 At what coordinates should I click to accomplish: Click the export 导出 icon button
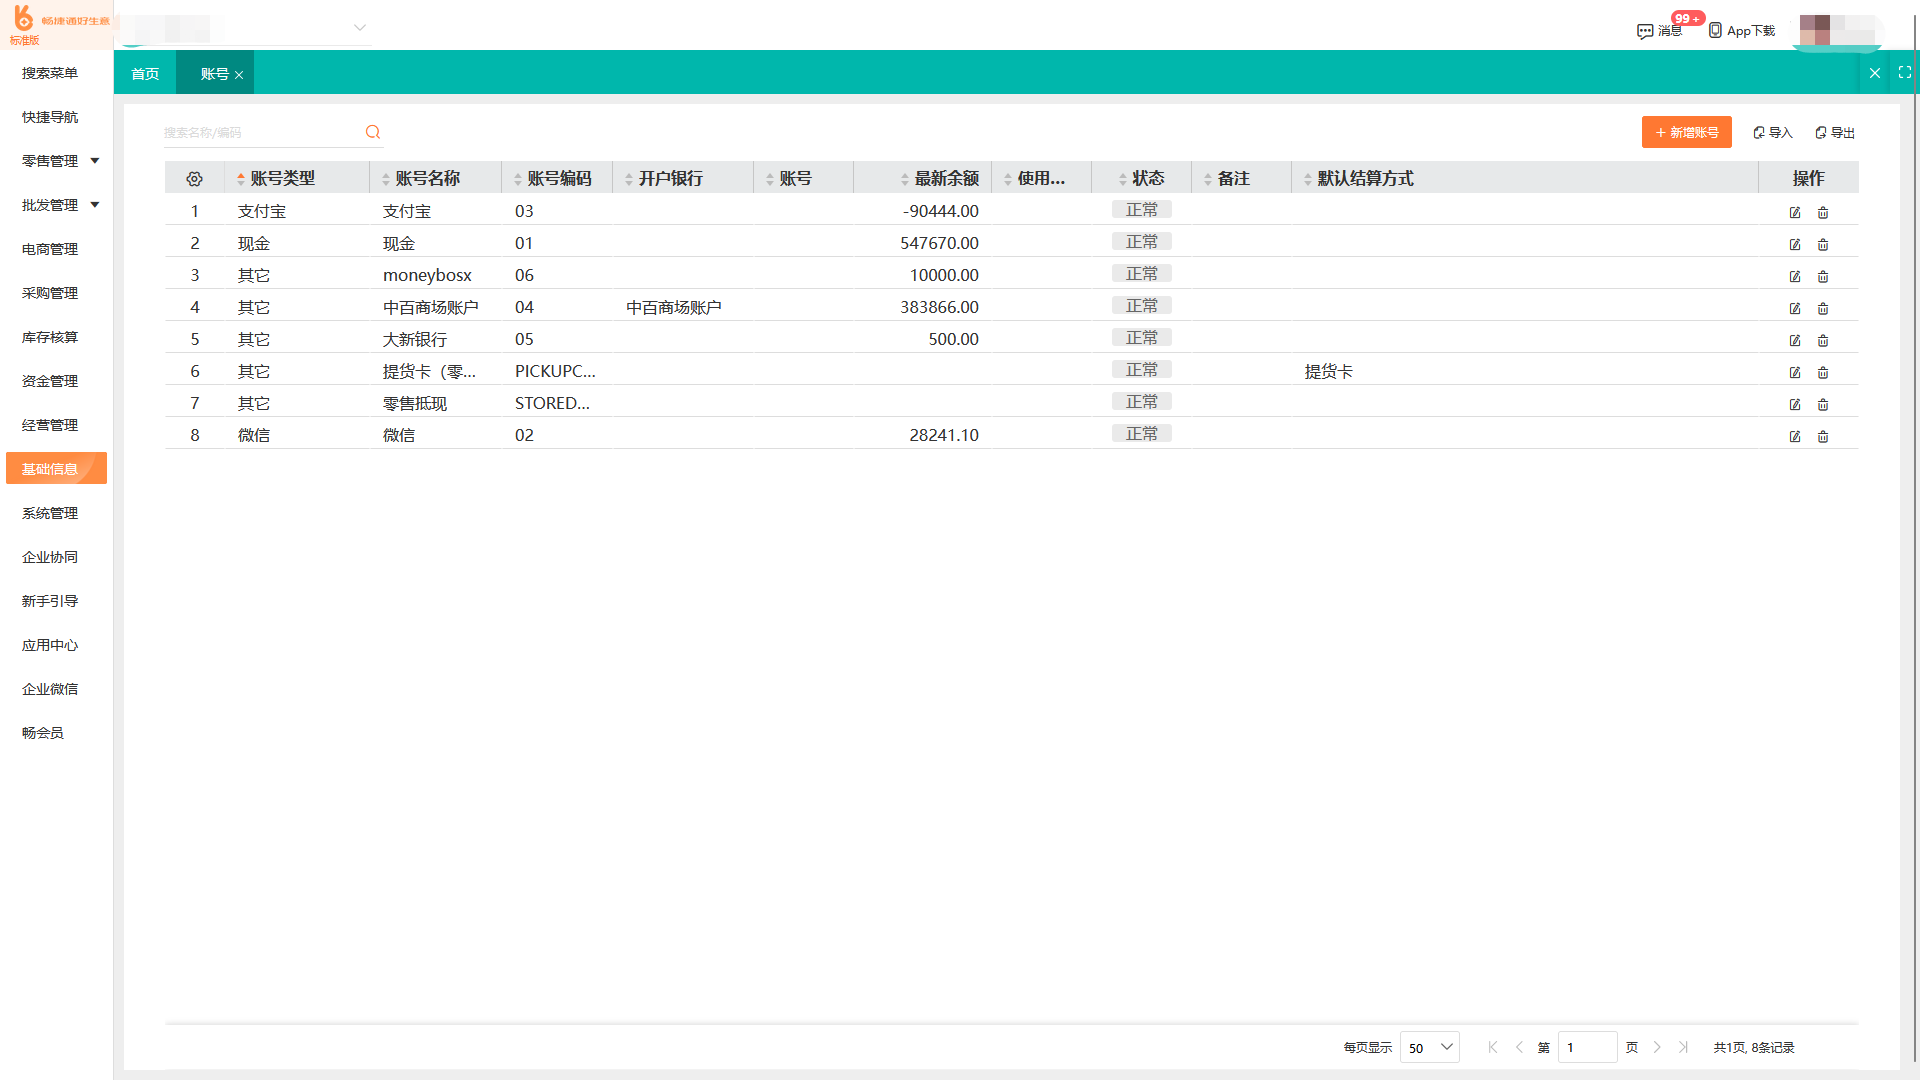[x=1836, y=131]
